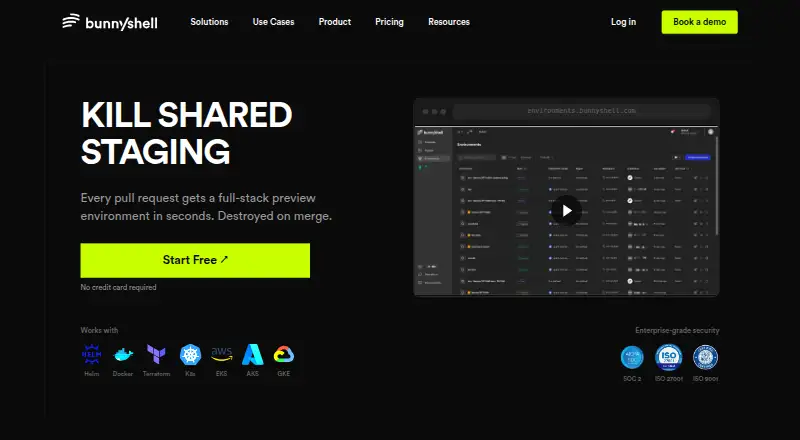Play the product demo video
This screenshot has height=440, width=800.
coord(566,210)
